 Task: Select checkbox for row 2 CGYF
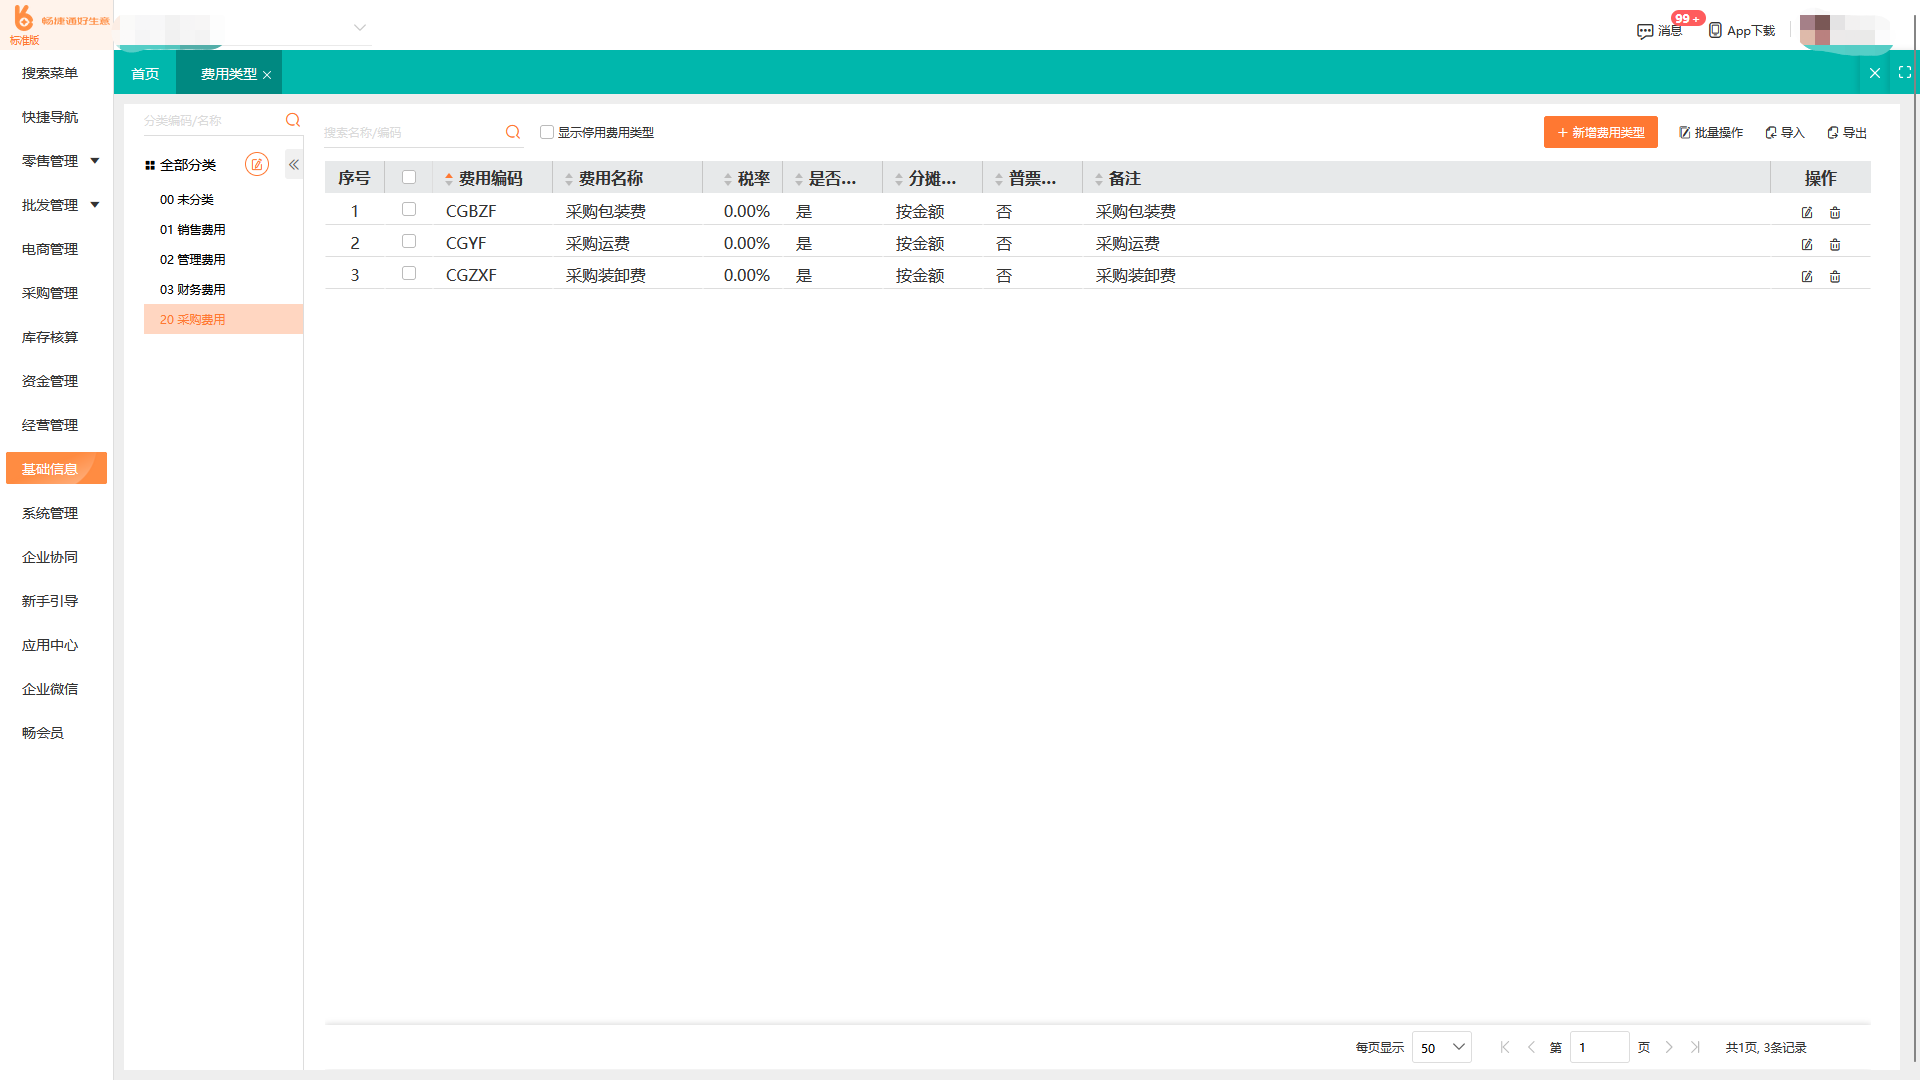409,241
